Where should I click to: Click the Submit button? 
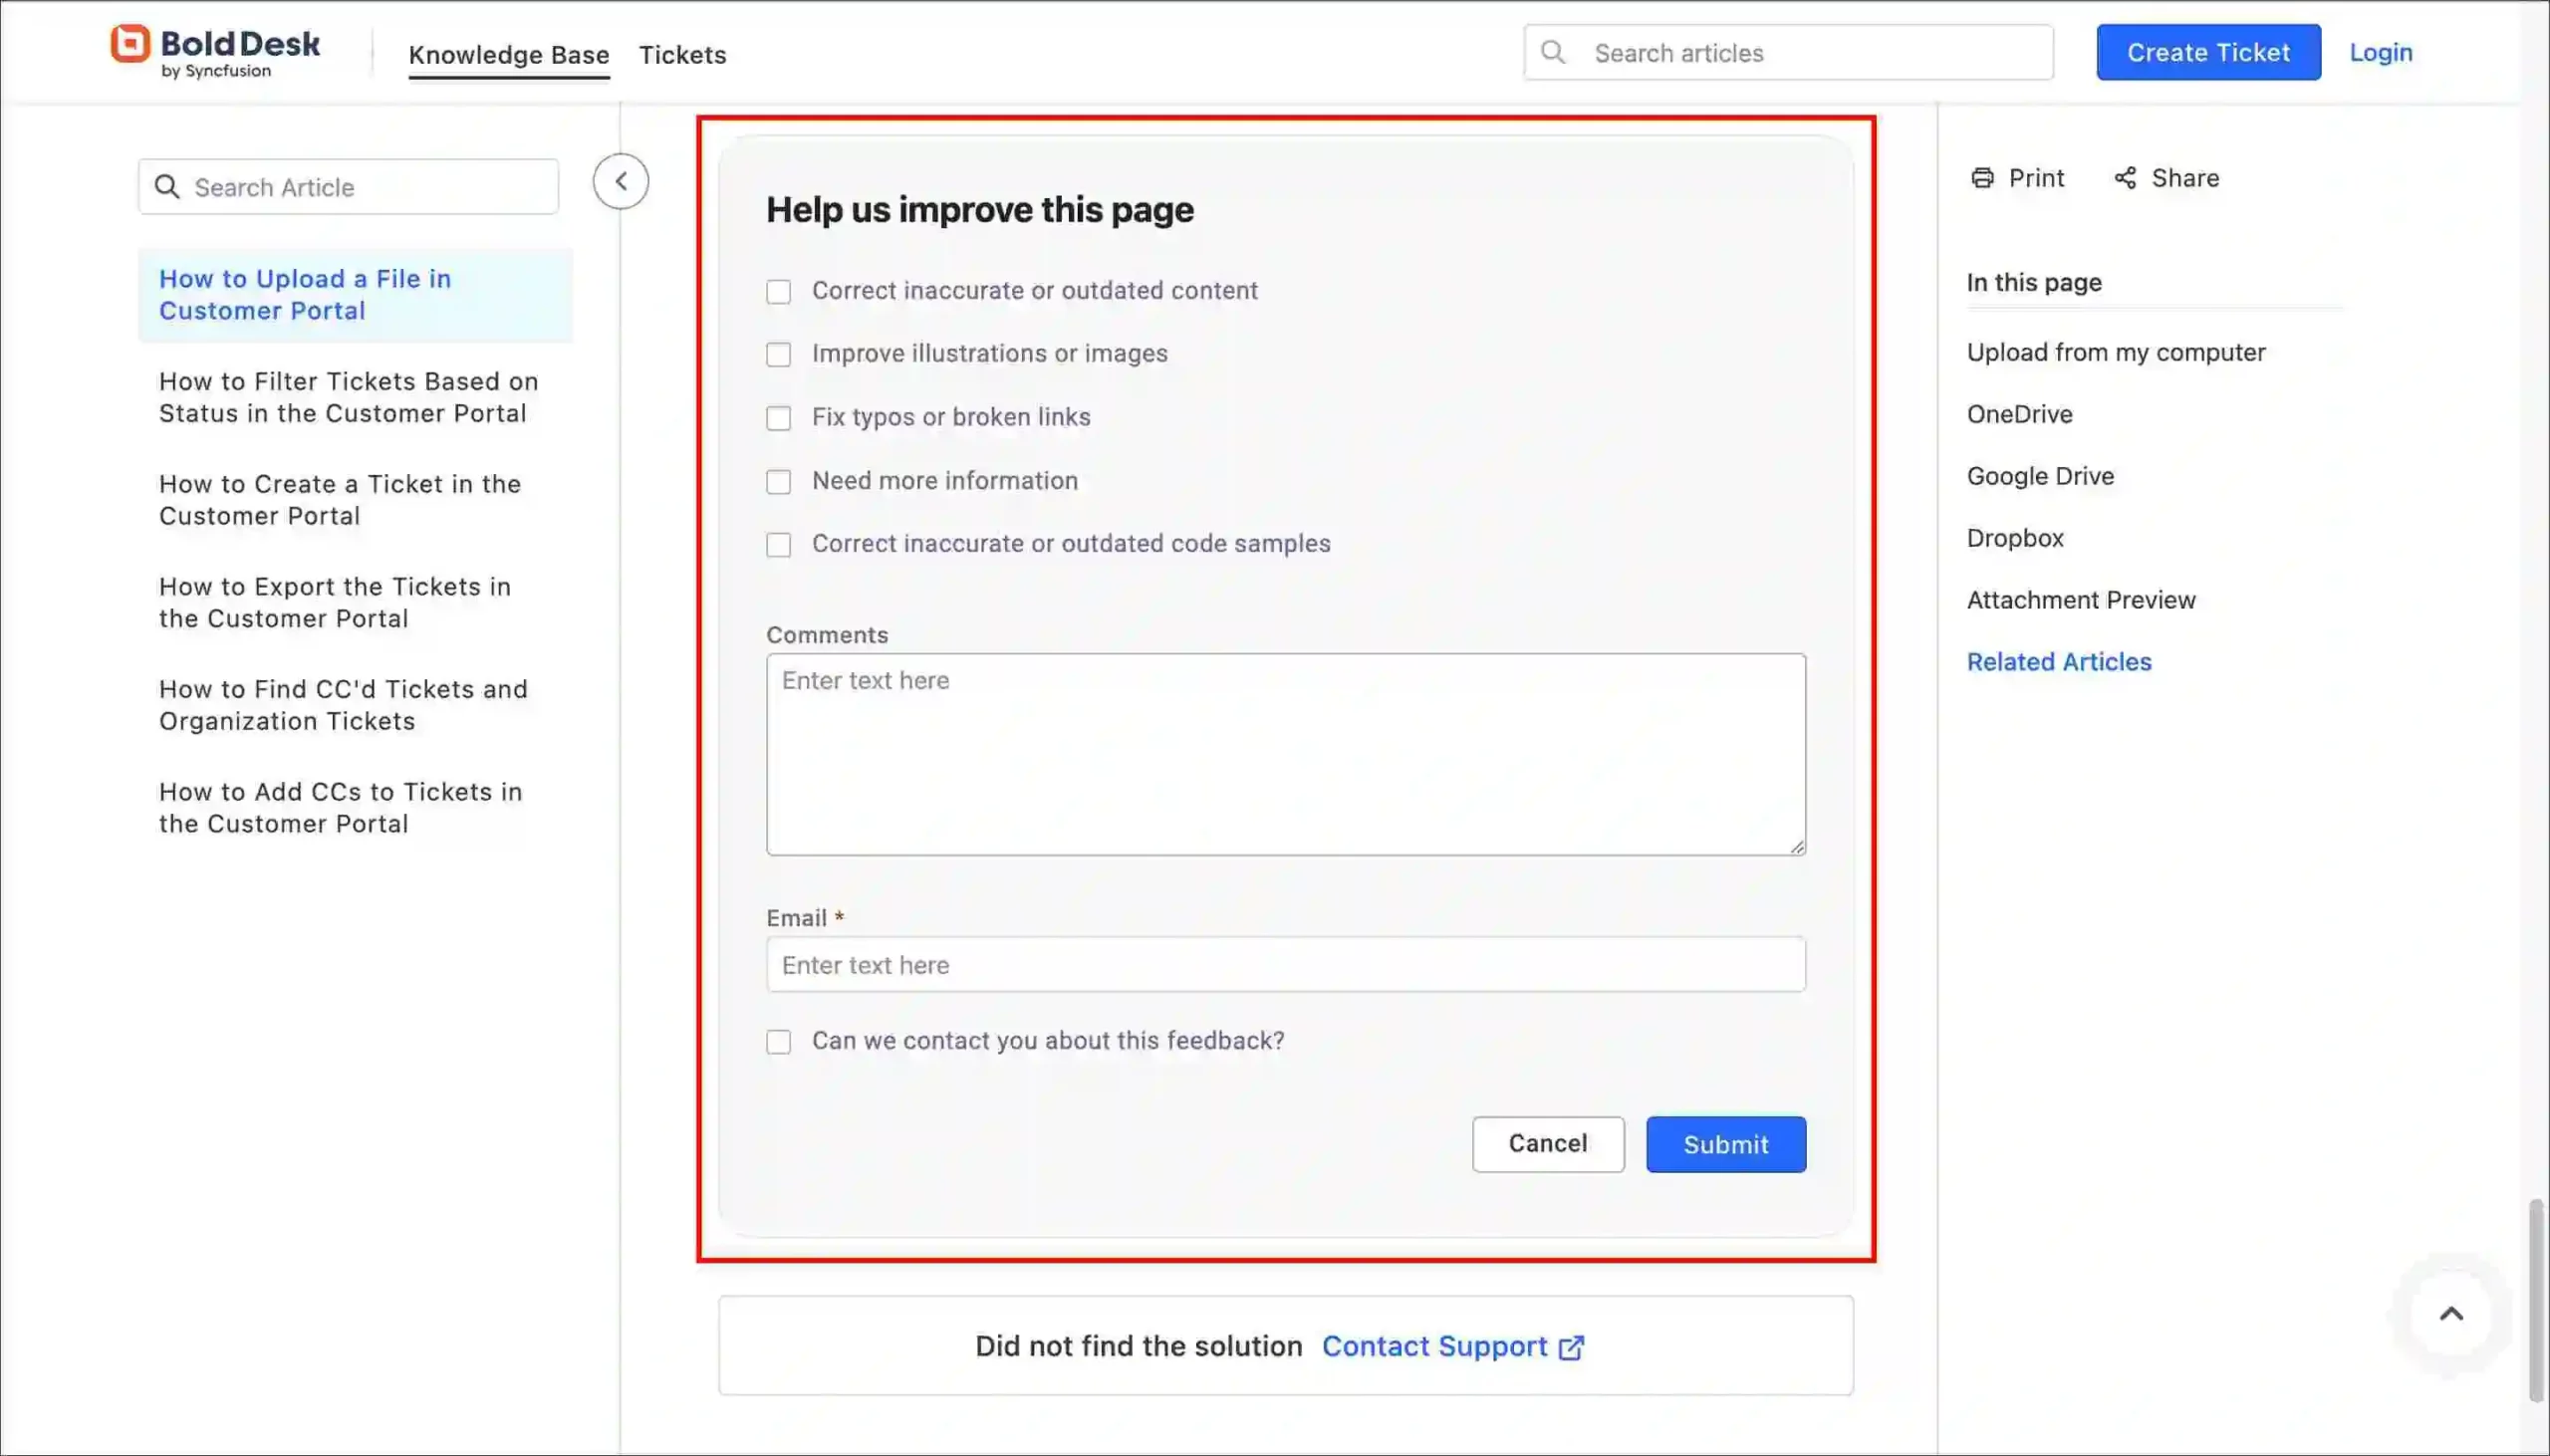coord(1725,1144)
